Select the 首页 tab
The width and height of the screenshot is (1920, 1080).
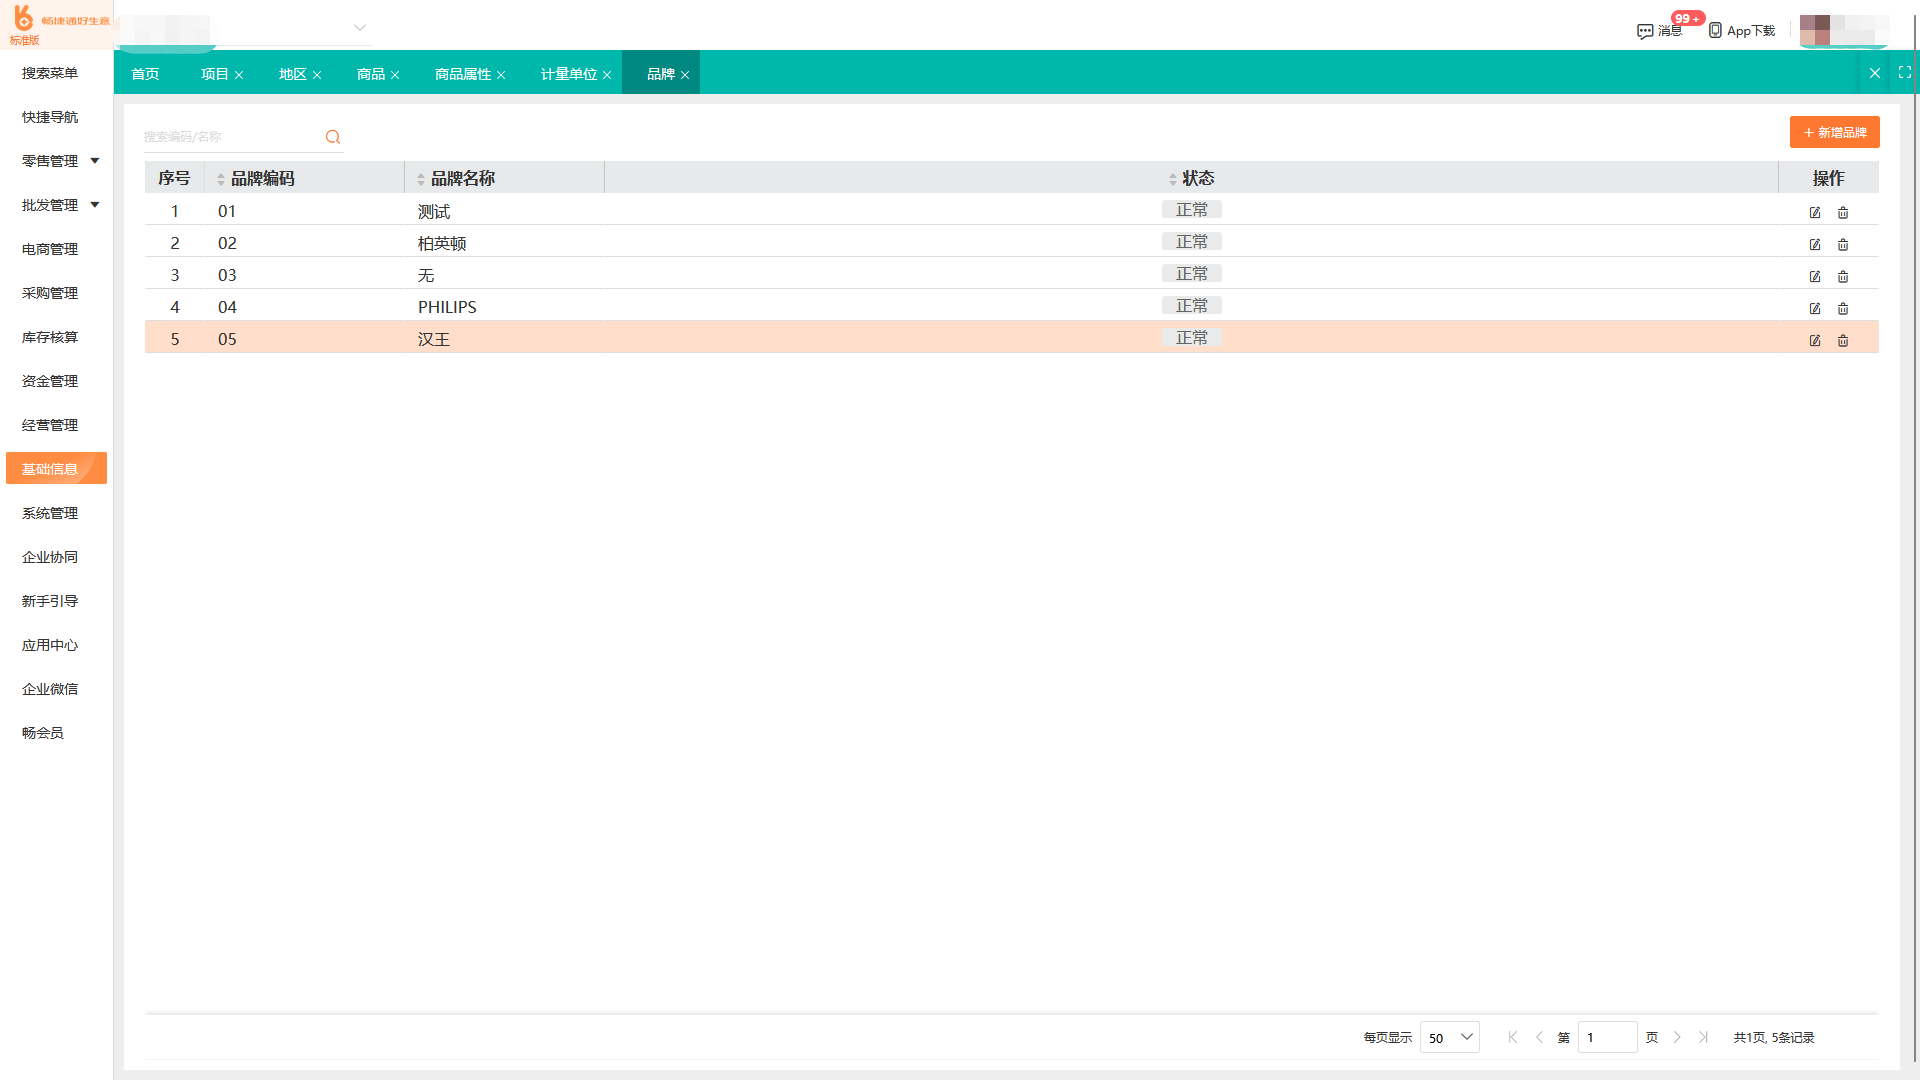click(145, 74)
